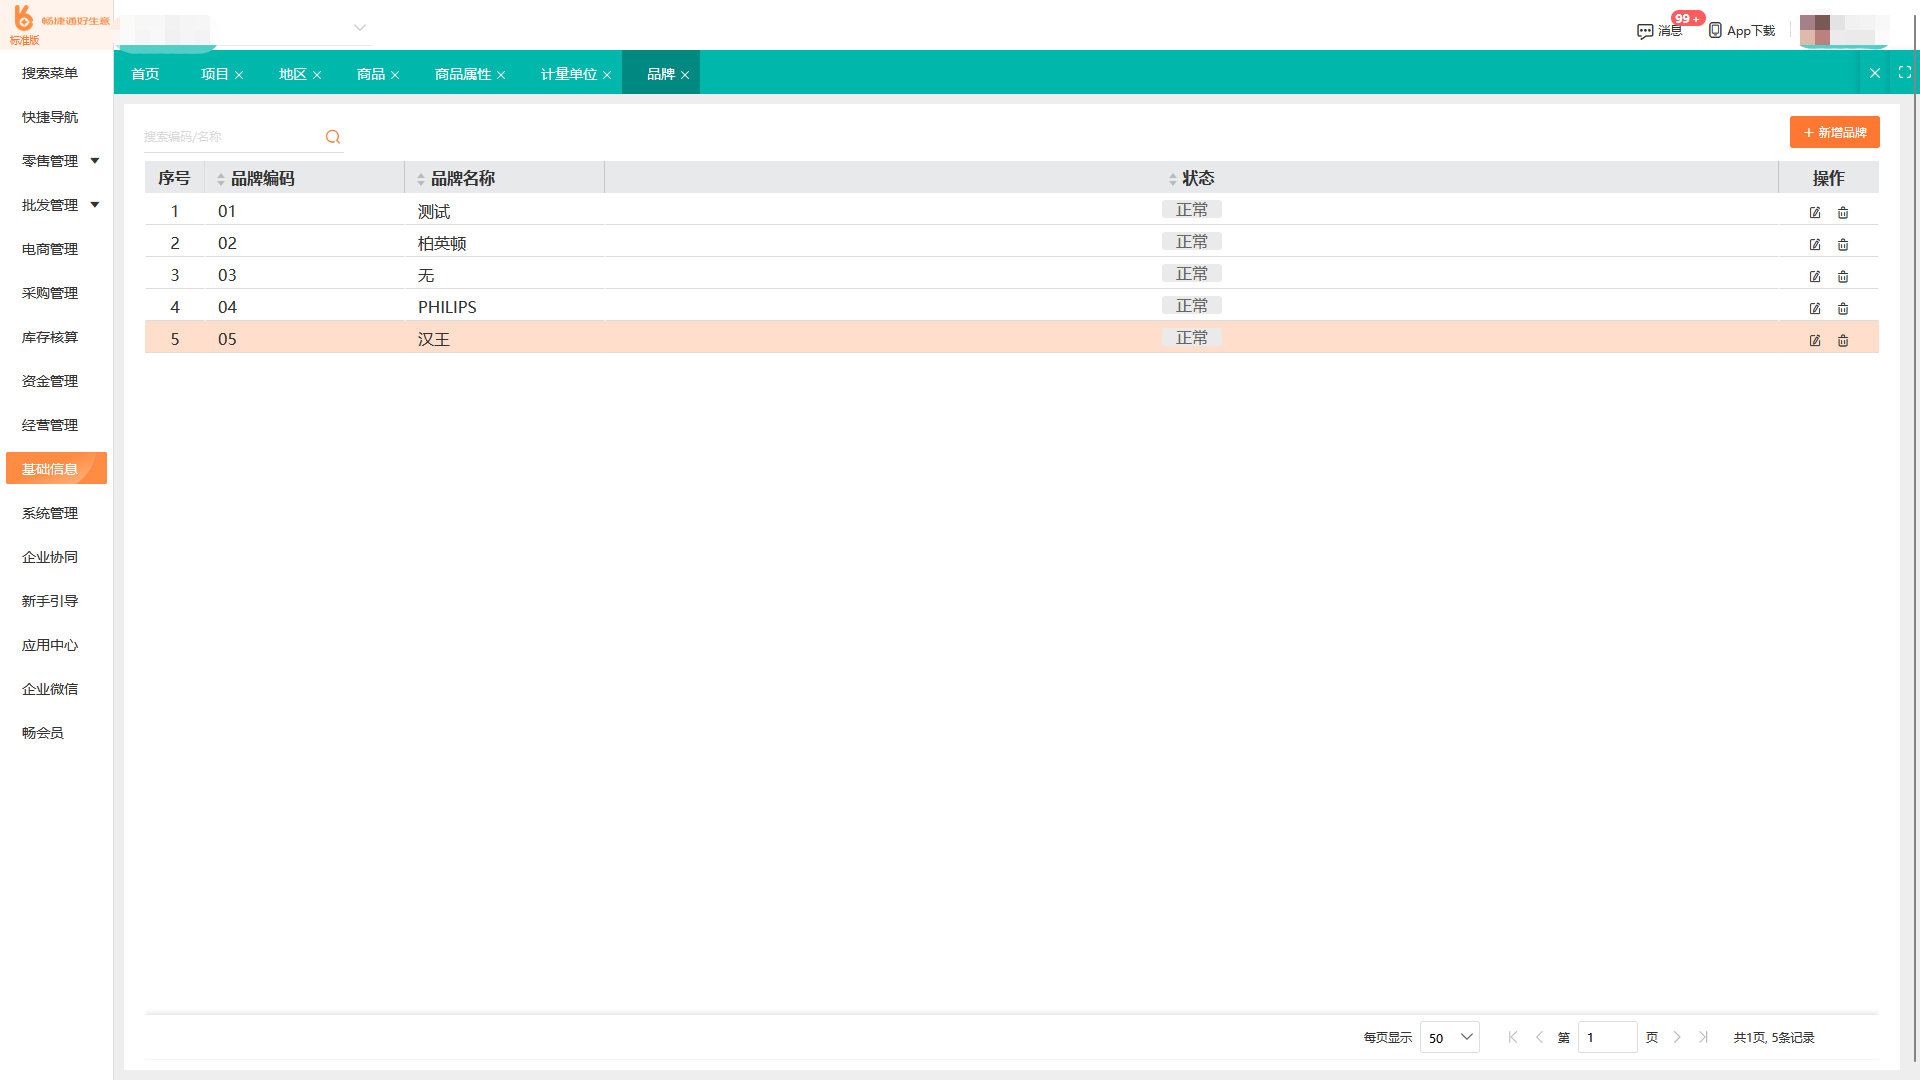Image resolution: width=1920 pixels, height=1080 pixels.
Task: Toggle 正常 status for 汉王 brand
Action: click(1192, 338)
